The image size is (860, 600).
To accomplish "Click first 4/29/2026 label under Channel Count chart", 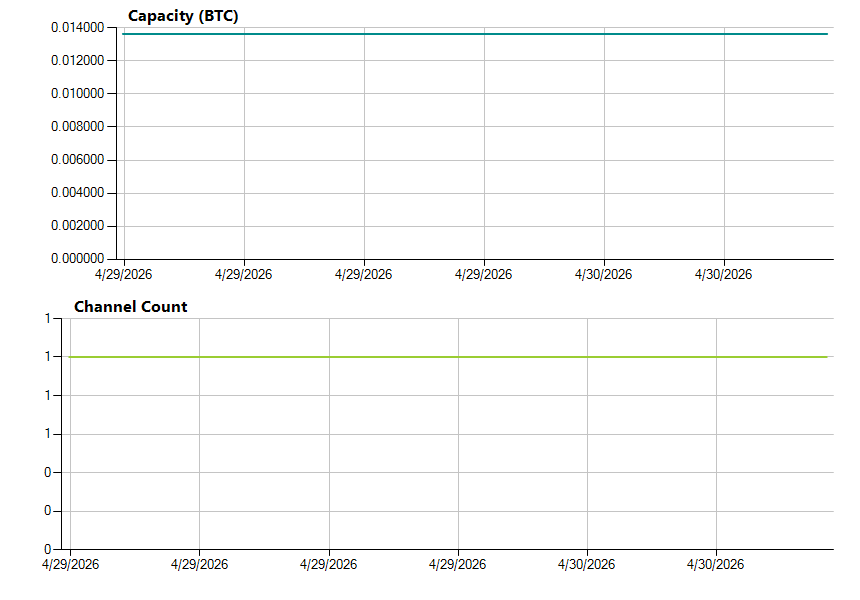I will (x=70, y=564).
